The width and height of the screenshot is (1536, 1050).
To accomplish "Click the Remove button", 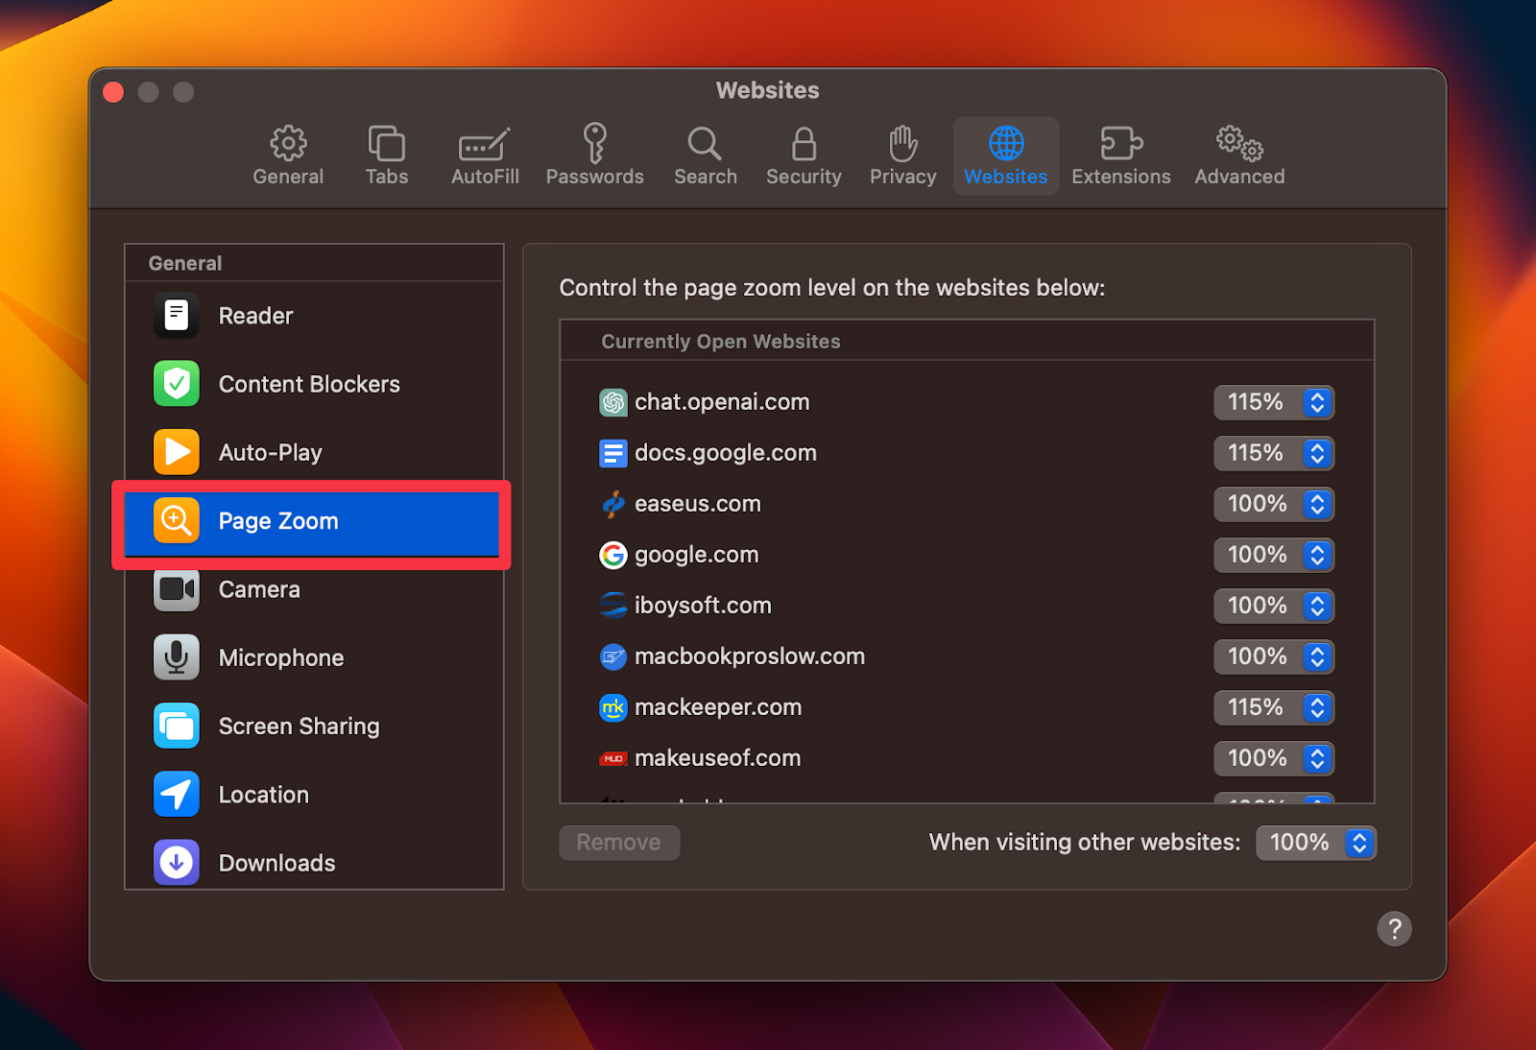I will 618,842.
